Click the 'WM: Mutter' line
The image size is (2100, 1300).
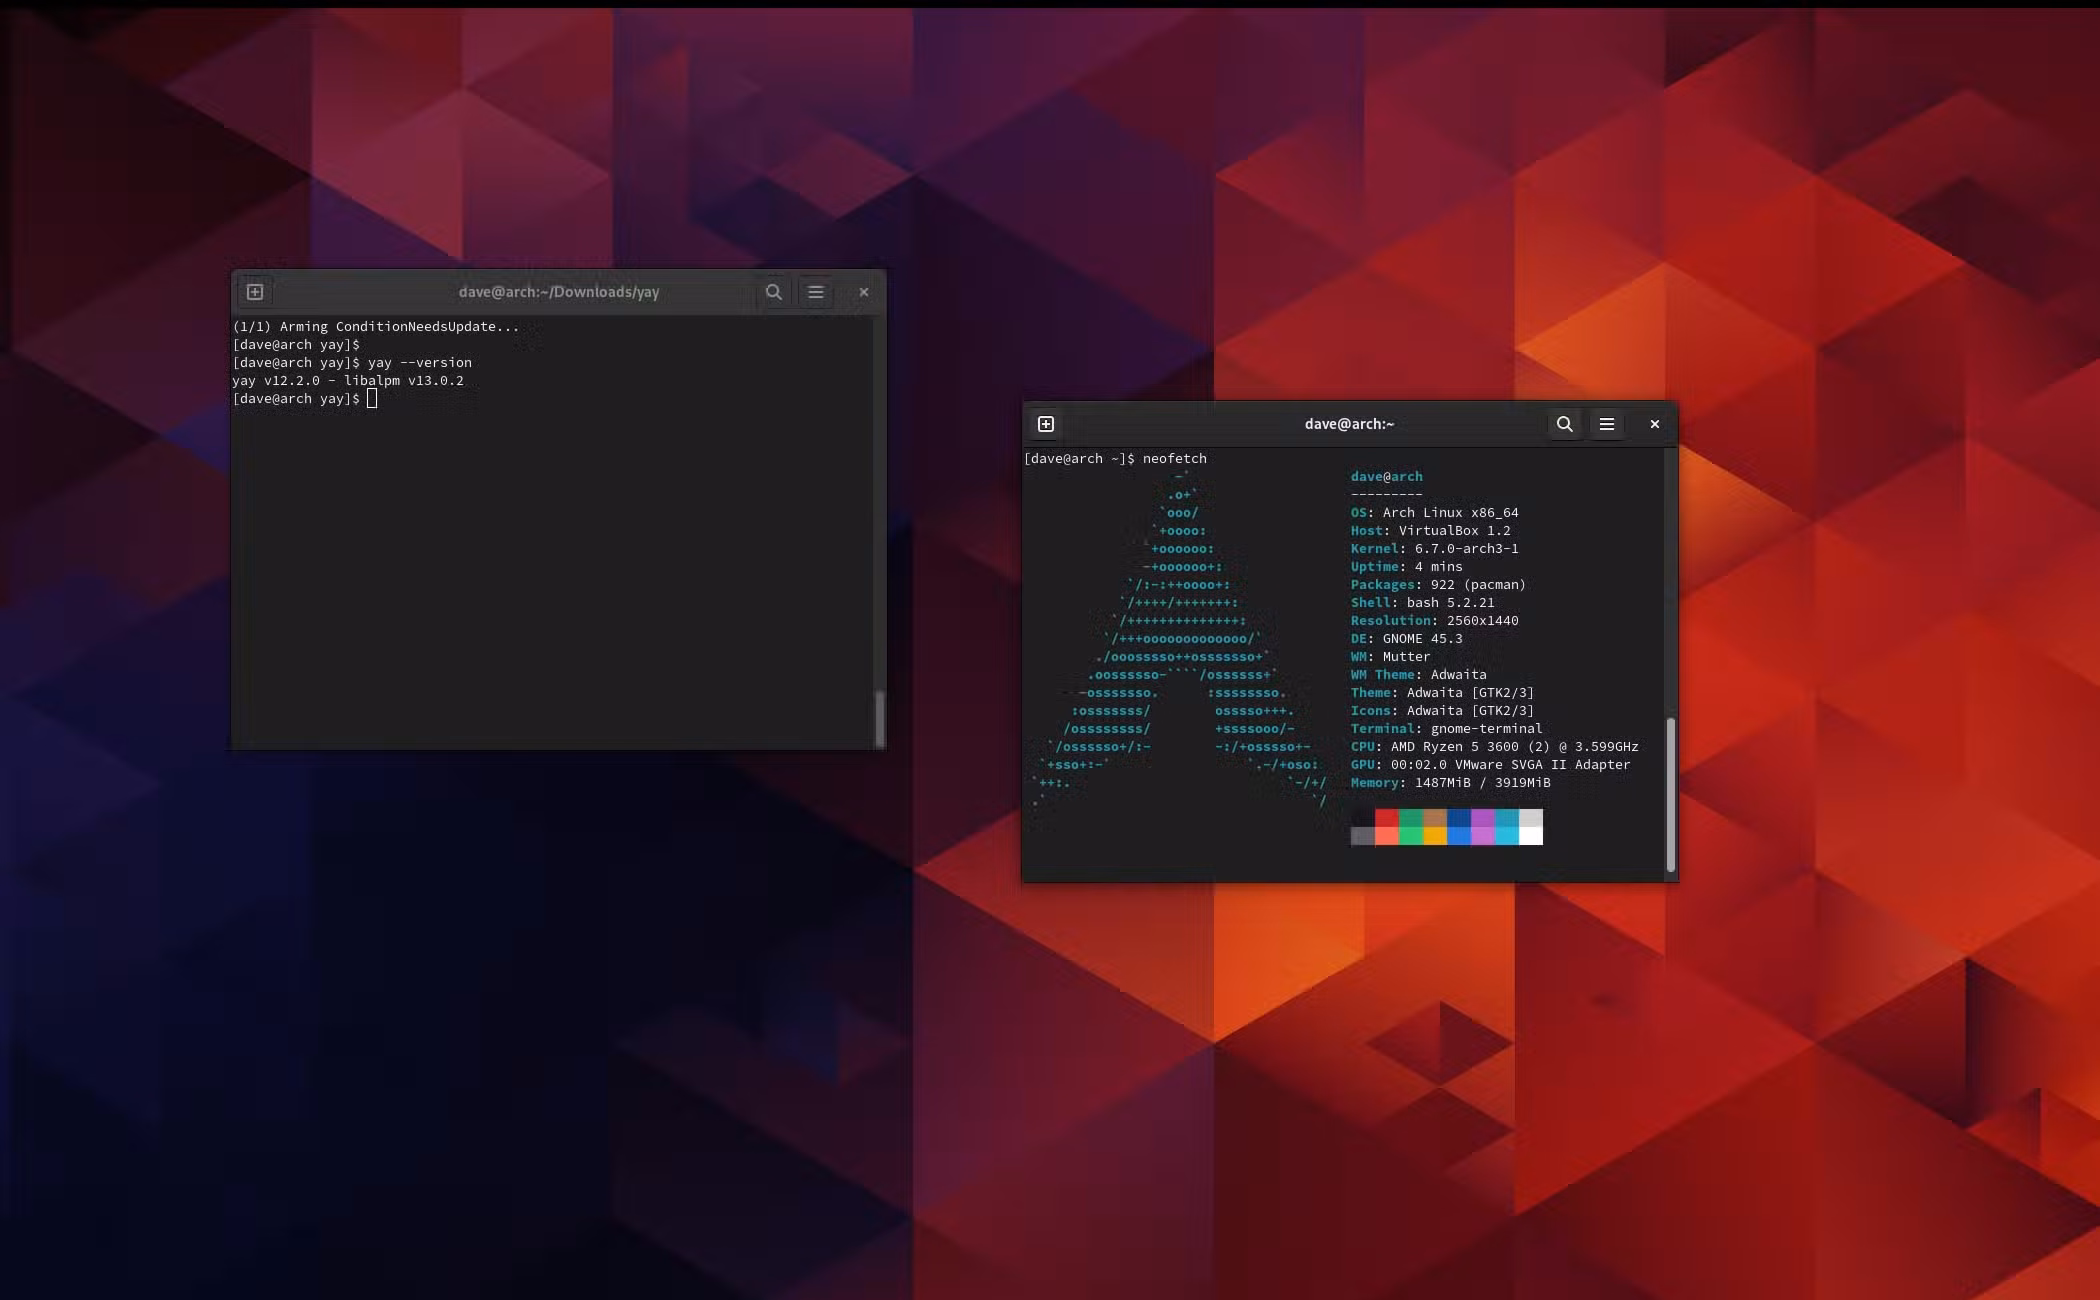pos(1390,657)
